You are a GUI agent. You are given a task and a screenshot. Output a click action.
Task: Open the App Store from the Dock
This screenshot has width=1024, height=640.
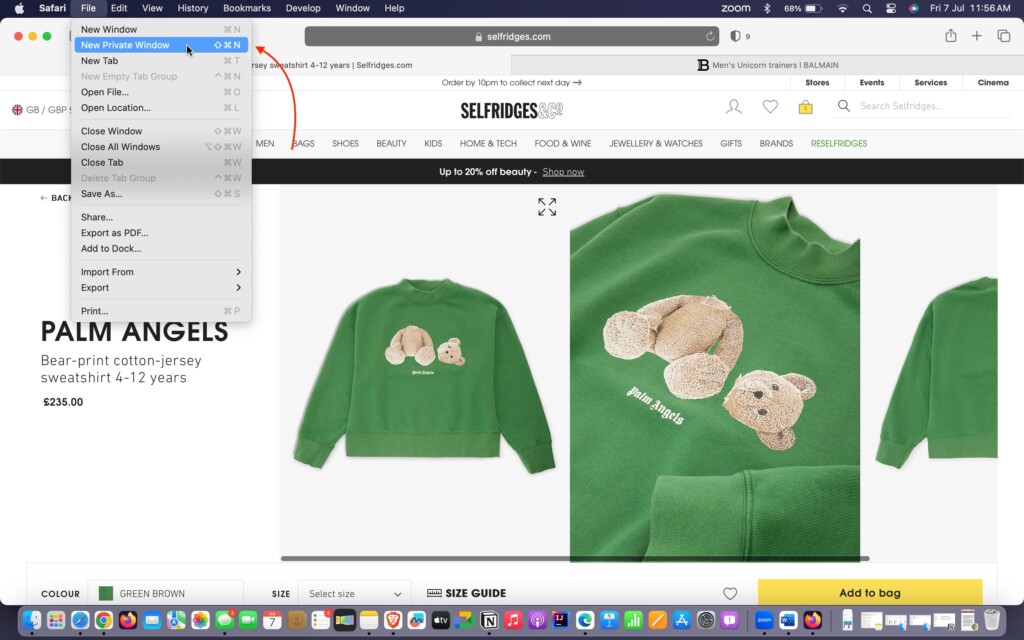(x=681, y=619)
